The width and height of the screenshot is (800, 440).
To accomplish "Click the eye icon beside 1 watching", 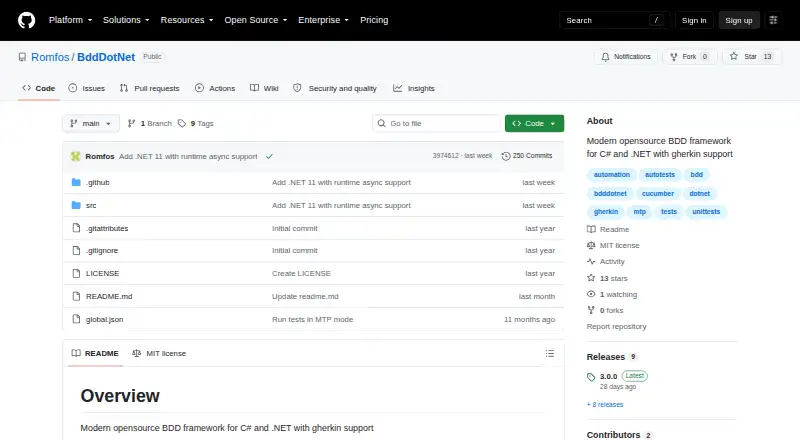I will tap(591, 294).
